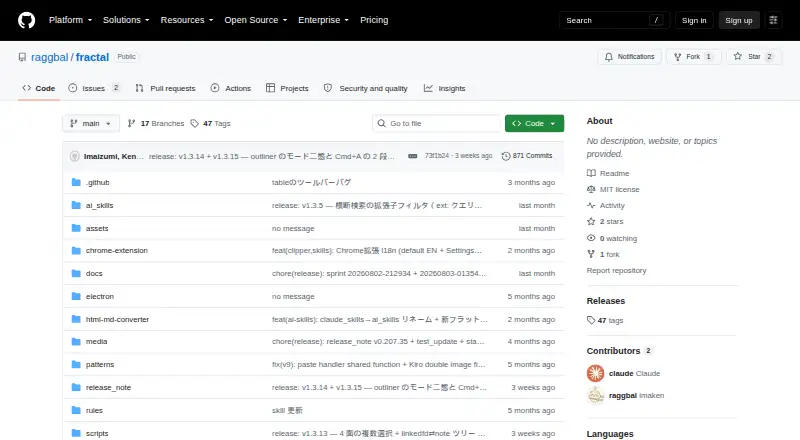
Task: Open the rules row commit message
Action: [x=287, y=410]
